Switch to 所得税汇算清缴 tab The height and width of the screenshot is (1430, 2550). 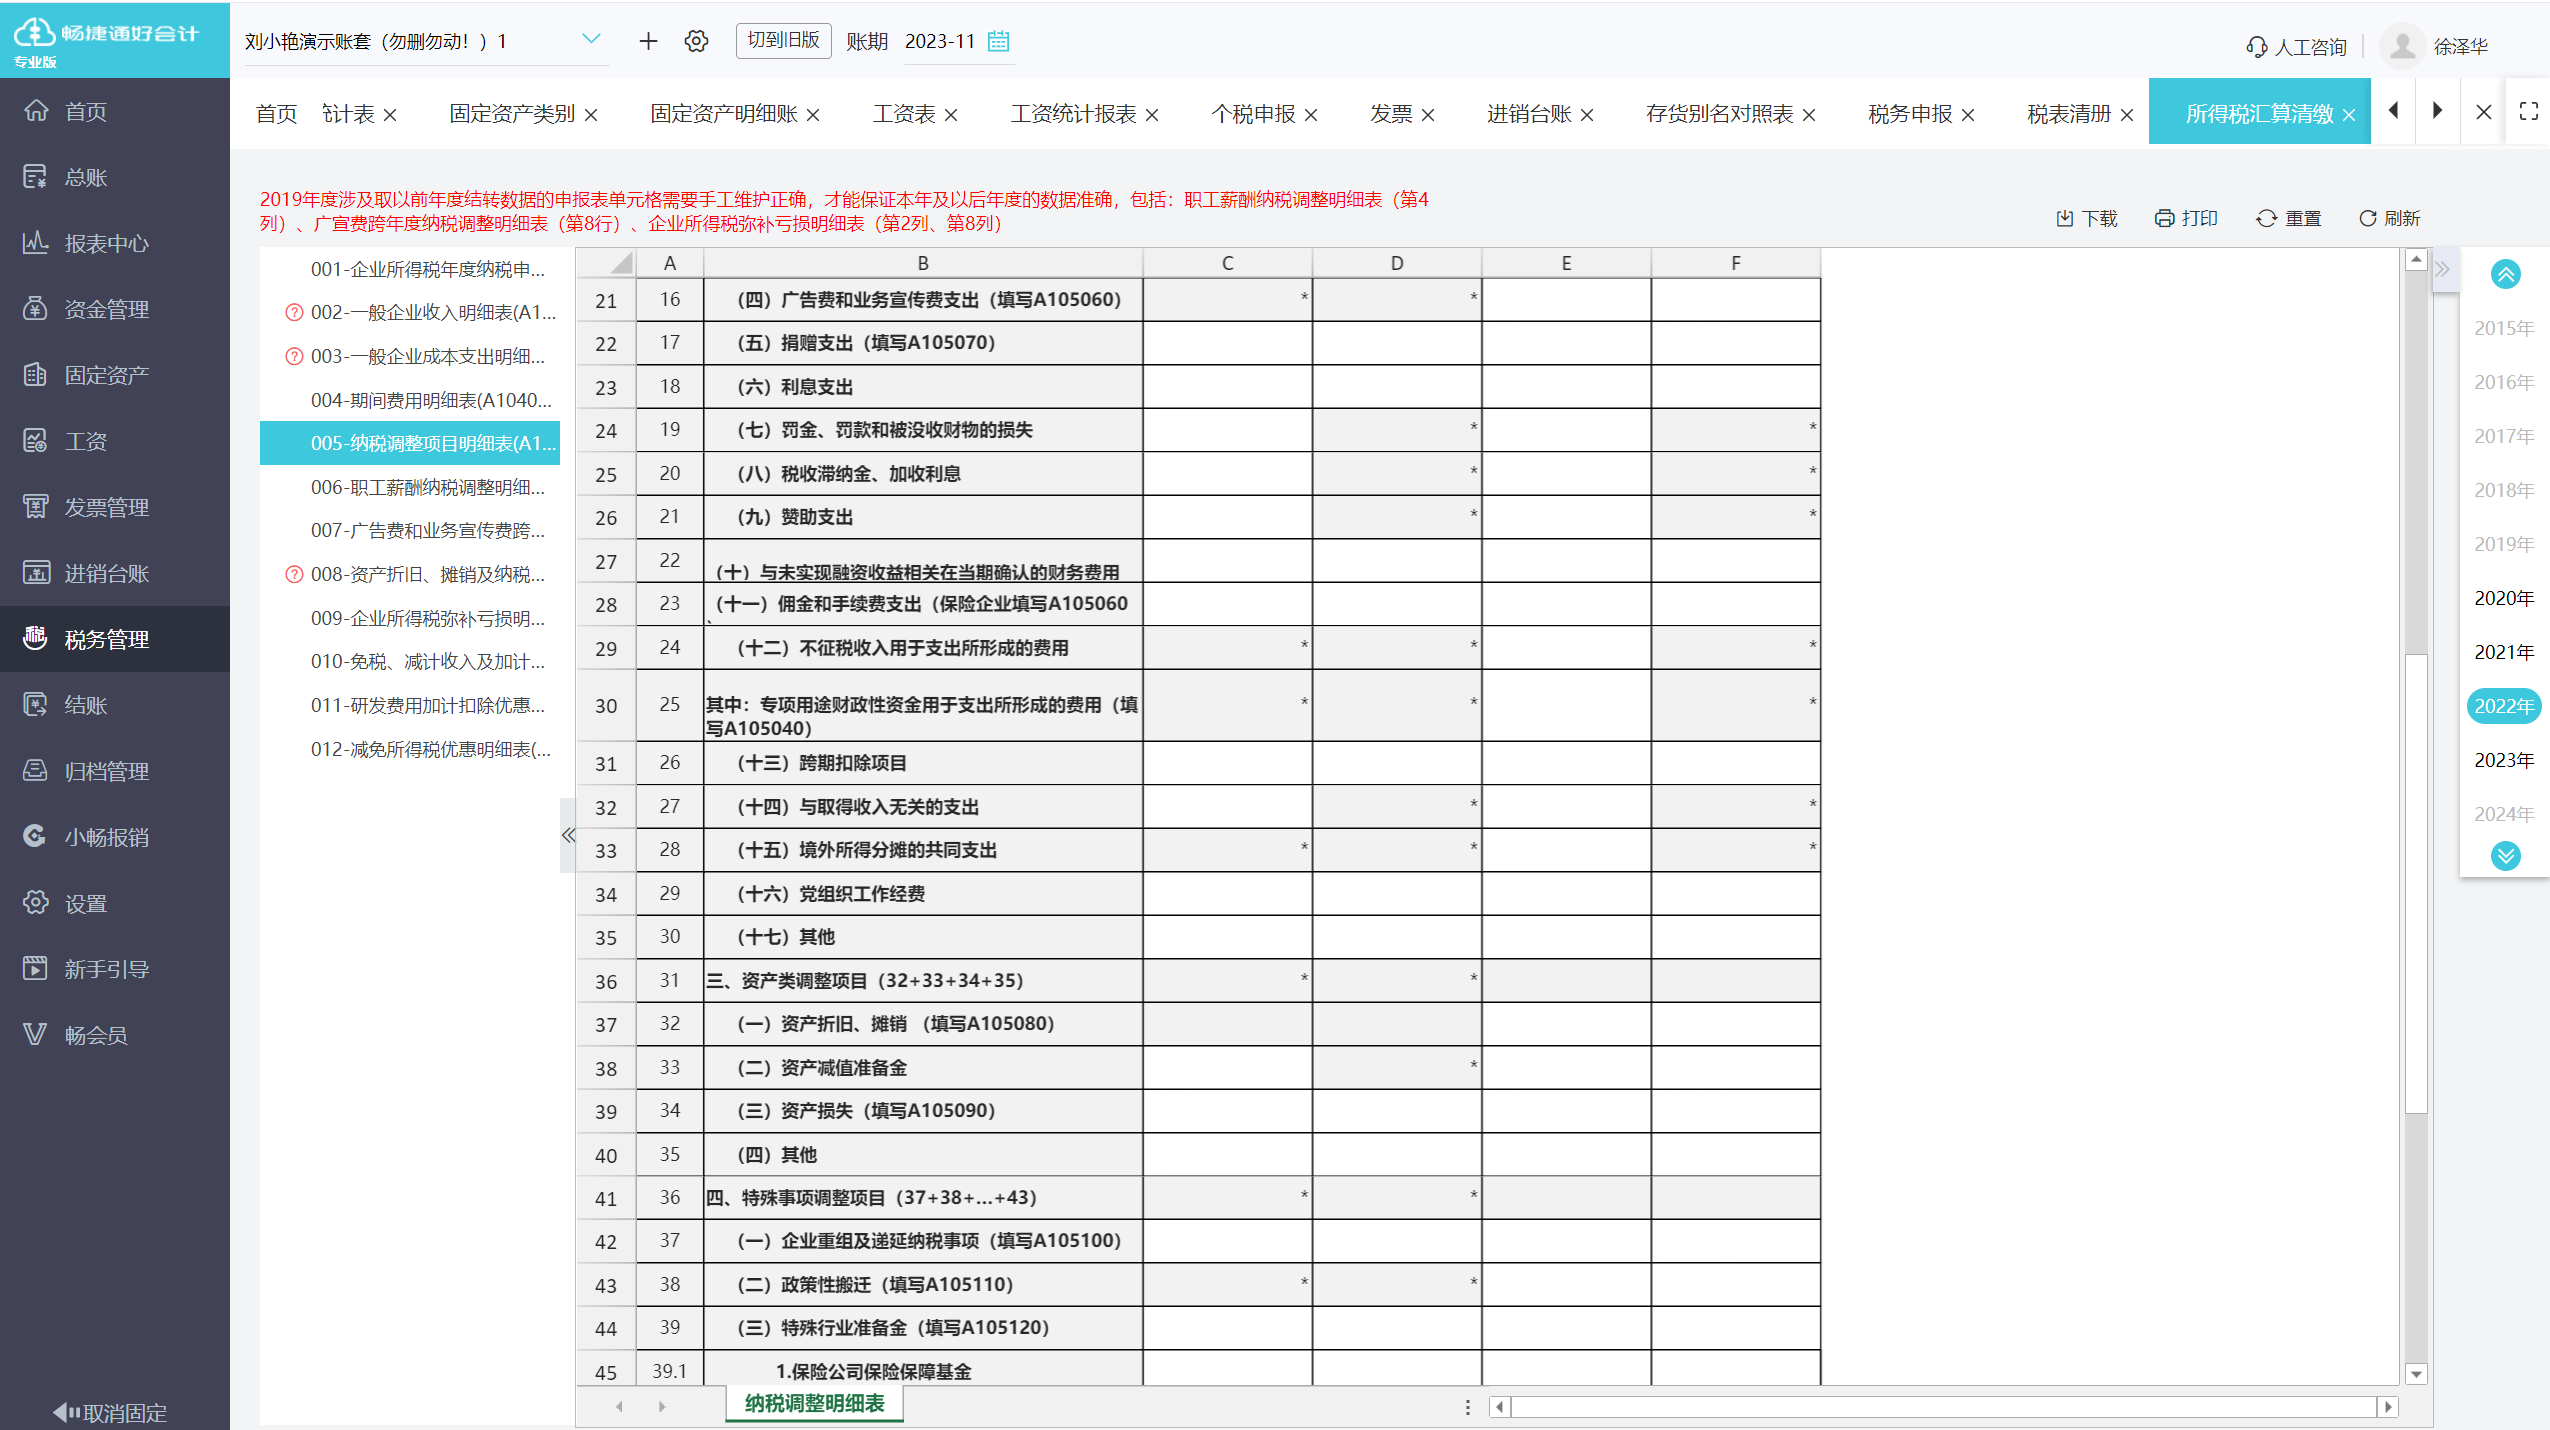point(2252,110)
